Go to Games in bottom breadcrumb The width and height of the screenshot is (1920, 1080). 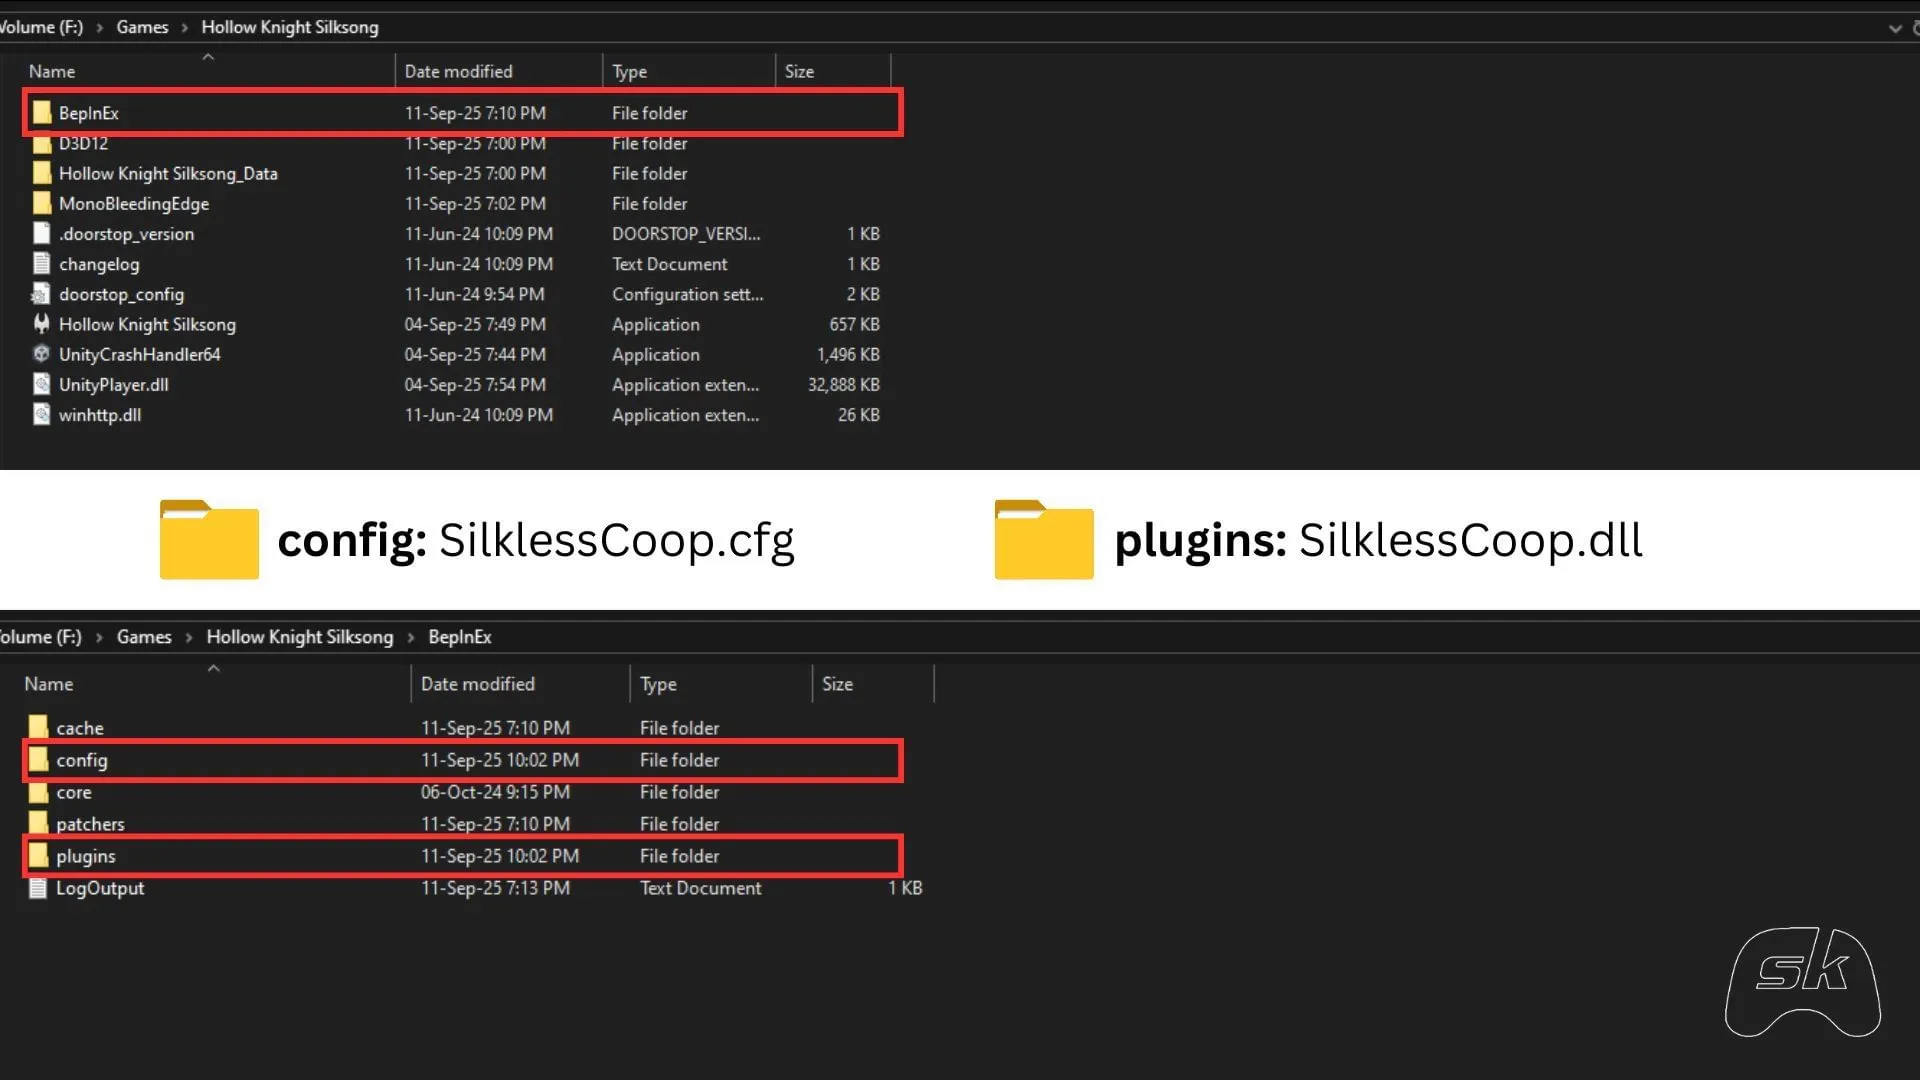[144, 637]
